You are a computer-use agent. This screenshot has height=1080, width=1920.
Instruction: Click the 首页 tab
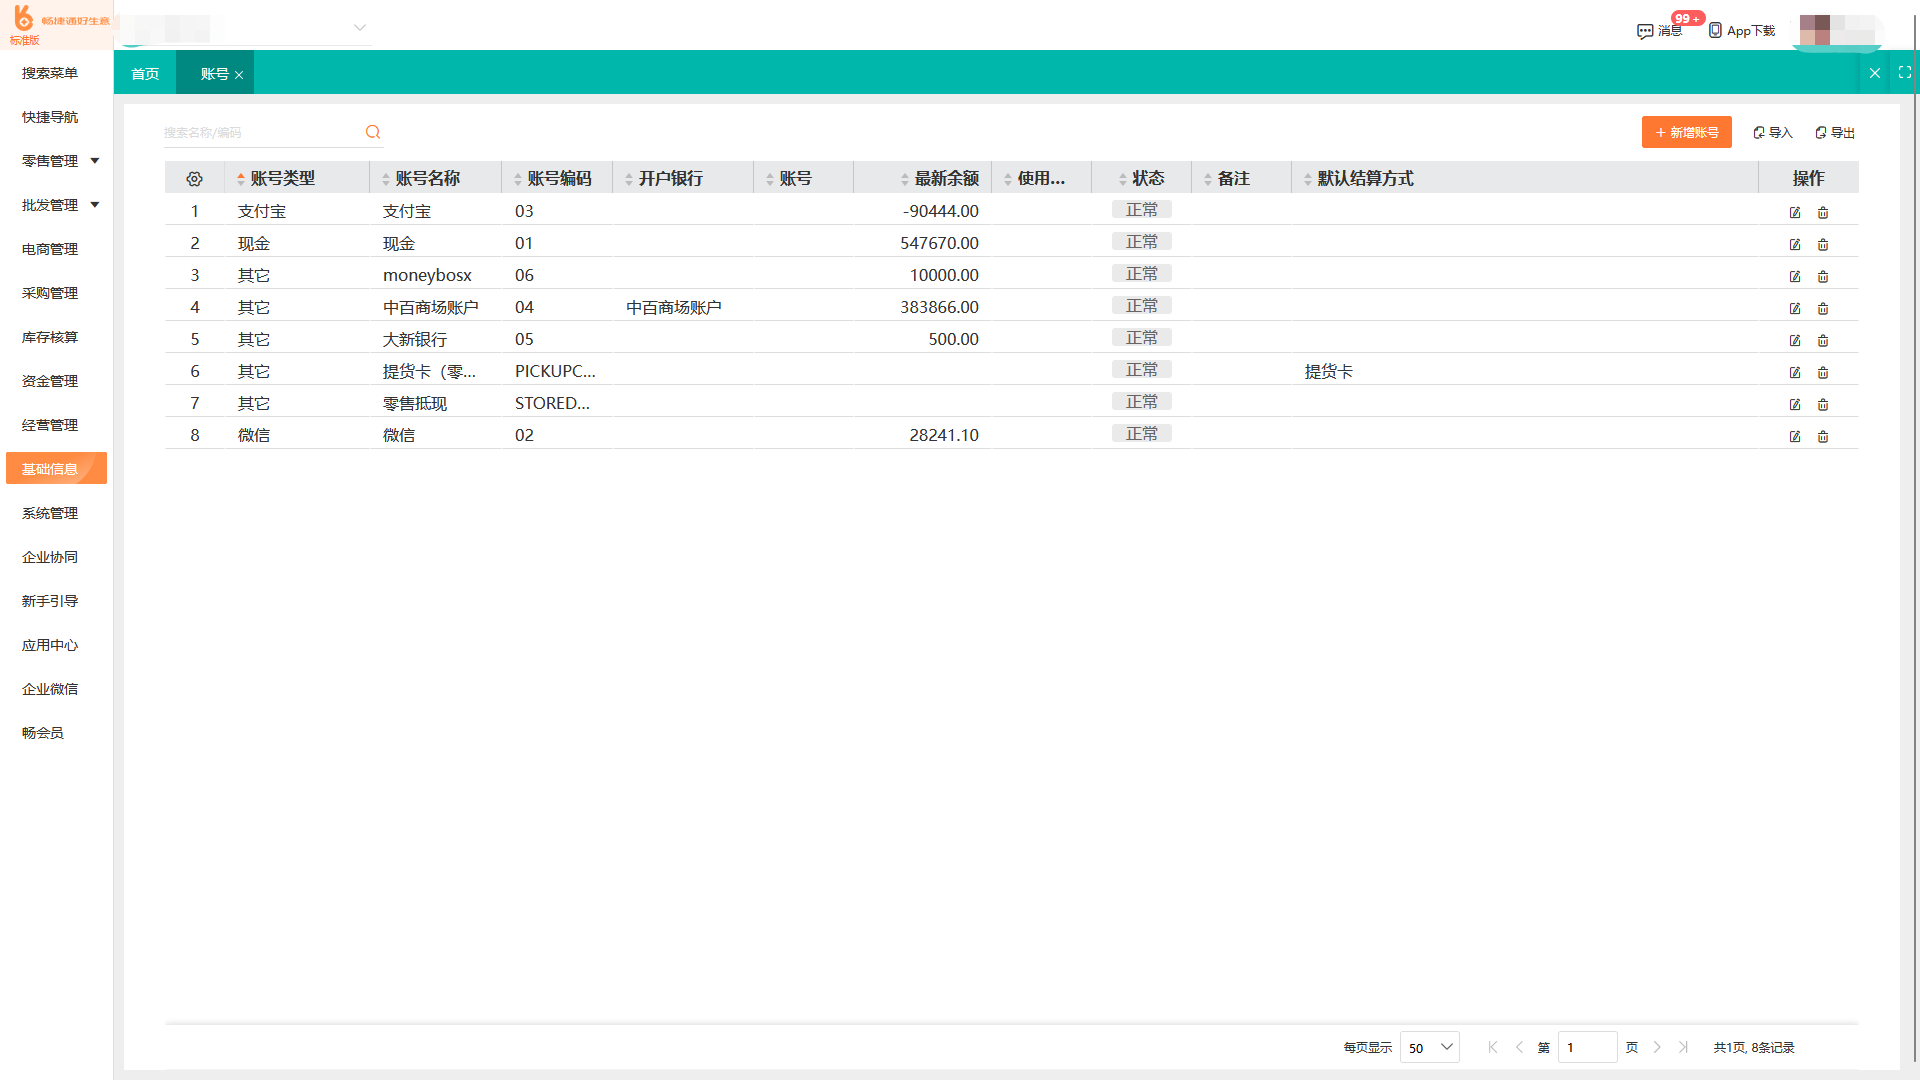tap(145, 73)
